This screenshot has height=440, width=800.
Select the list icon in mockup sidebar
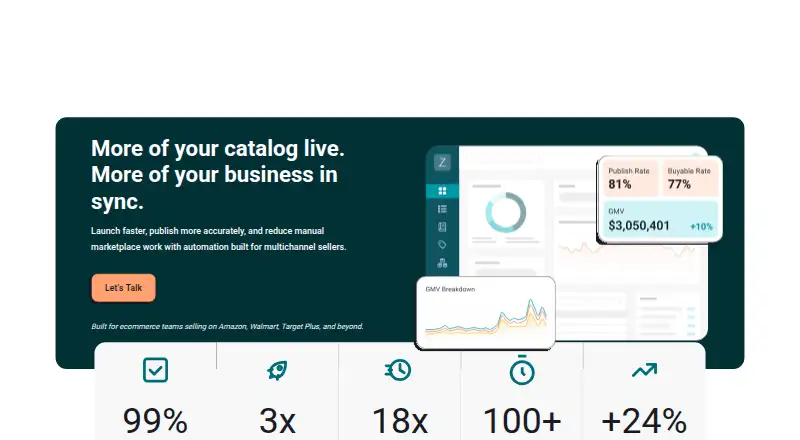(442, 209)
